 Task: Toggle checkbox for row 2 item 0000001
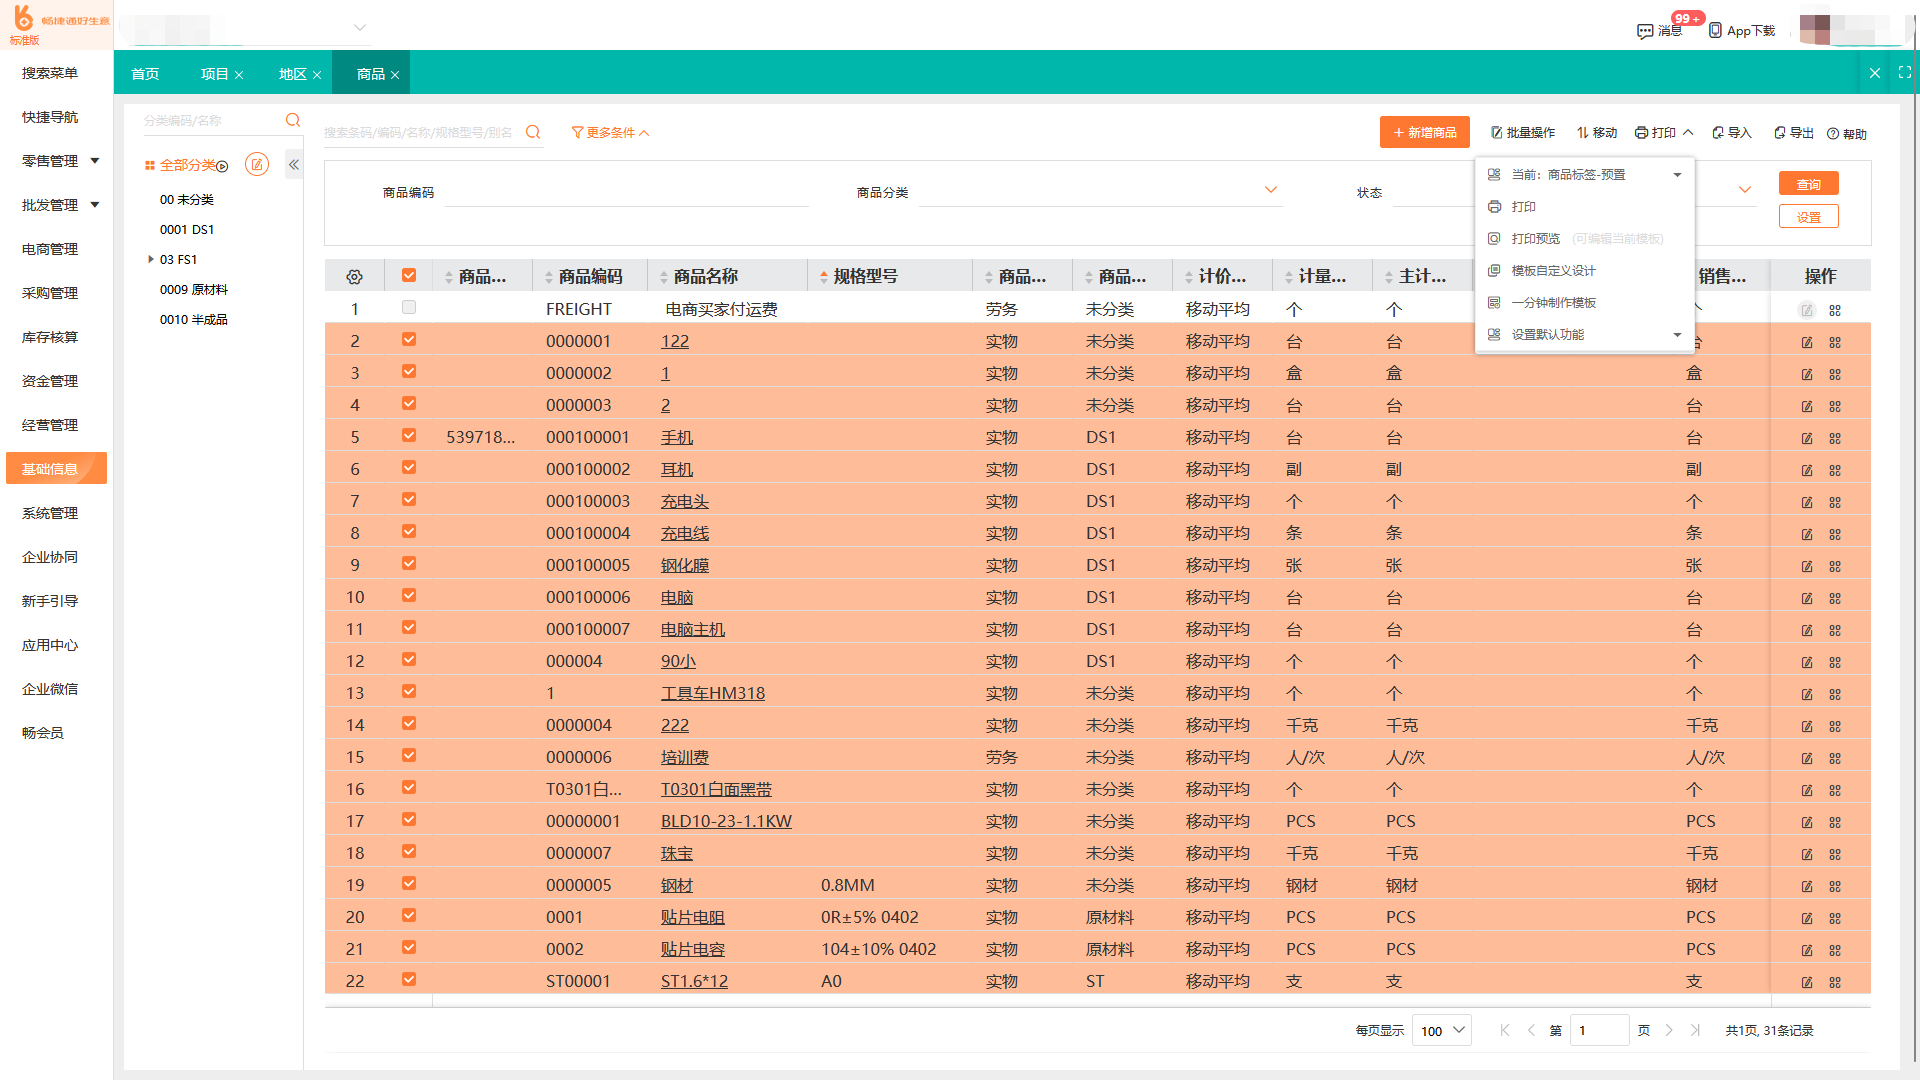click(410, 339)
